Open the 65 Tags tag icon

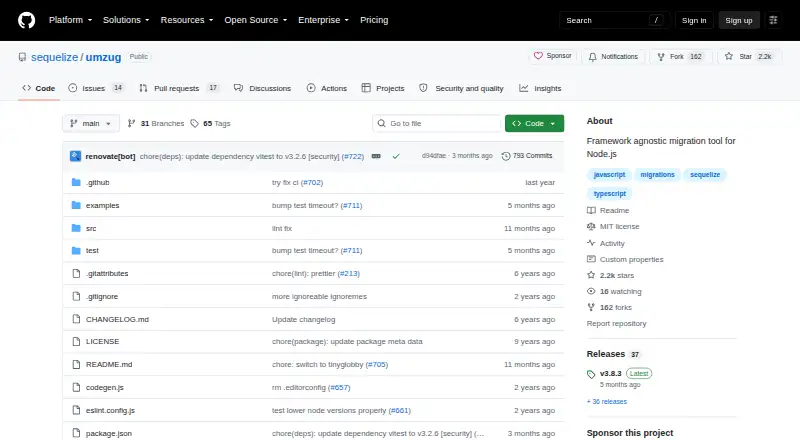pos(194,124)
